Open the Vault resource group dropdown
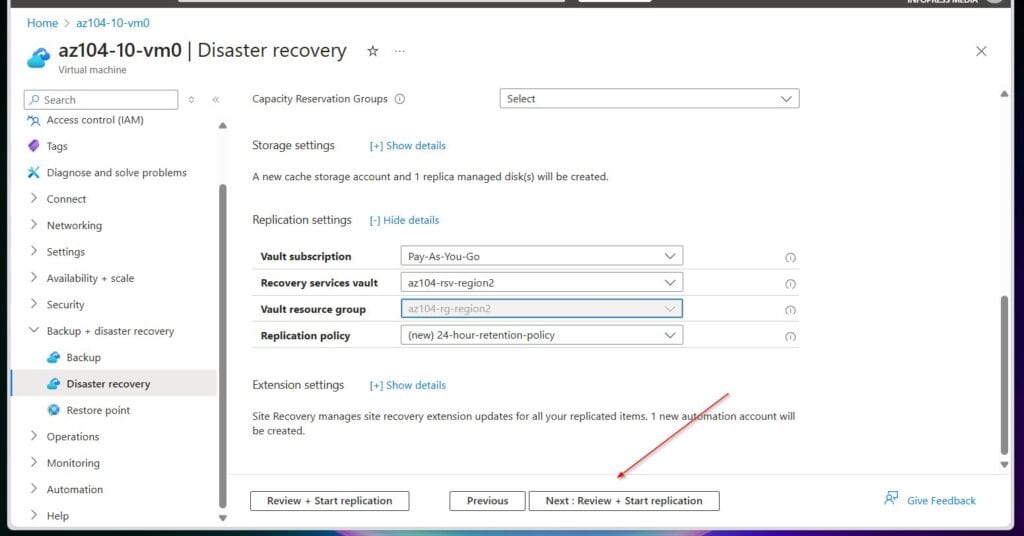Image resolution: width=1024 pixels, height=536 pixels. [541, 309]
